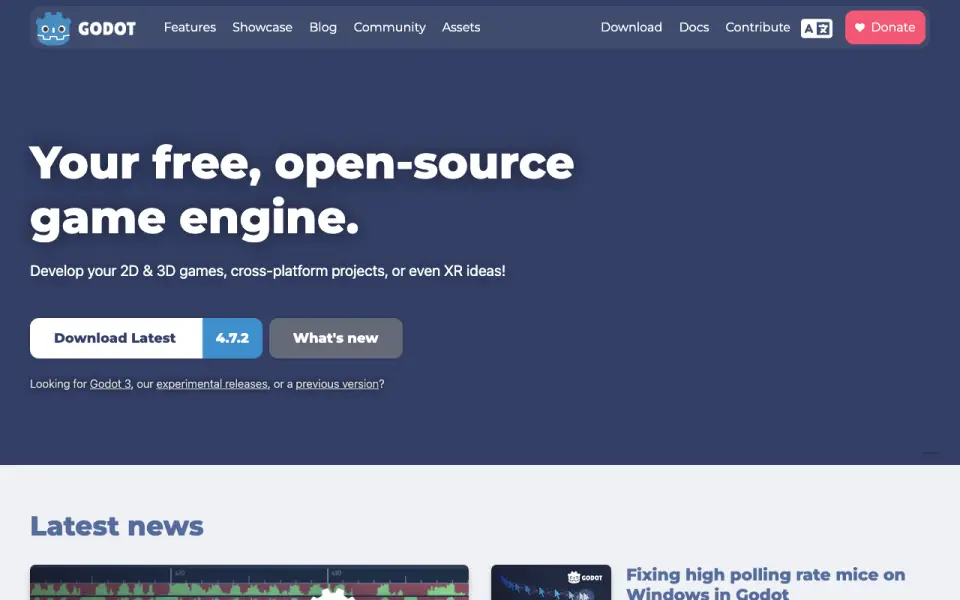Go to the Contribute page
960x600 pixels.
[757, 28]
